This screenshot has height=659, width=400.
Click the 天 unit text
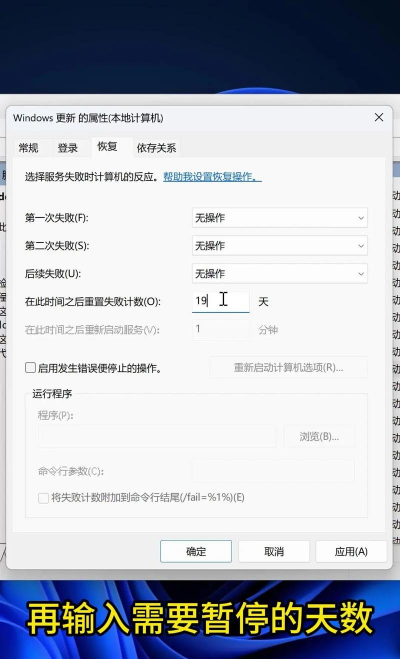pyautogui.click(x=263, y=302)
